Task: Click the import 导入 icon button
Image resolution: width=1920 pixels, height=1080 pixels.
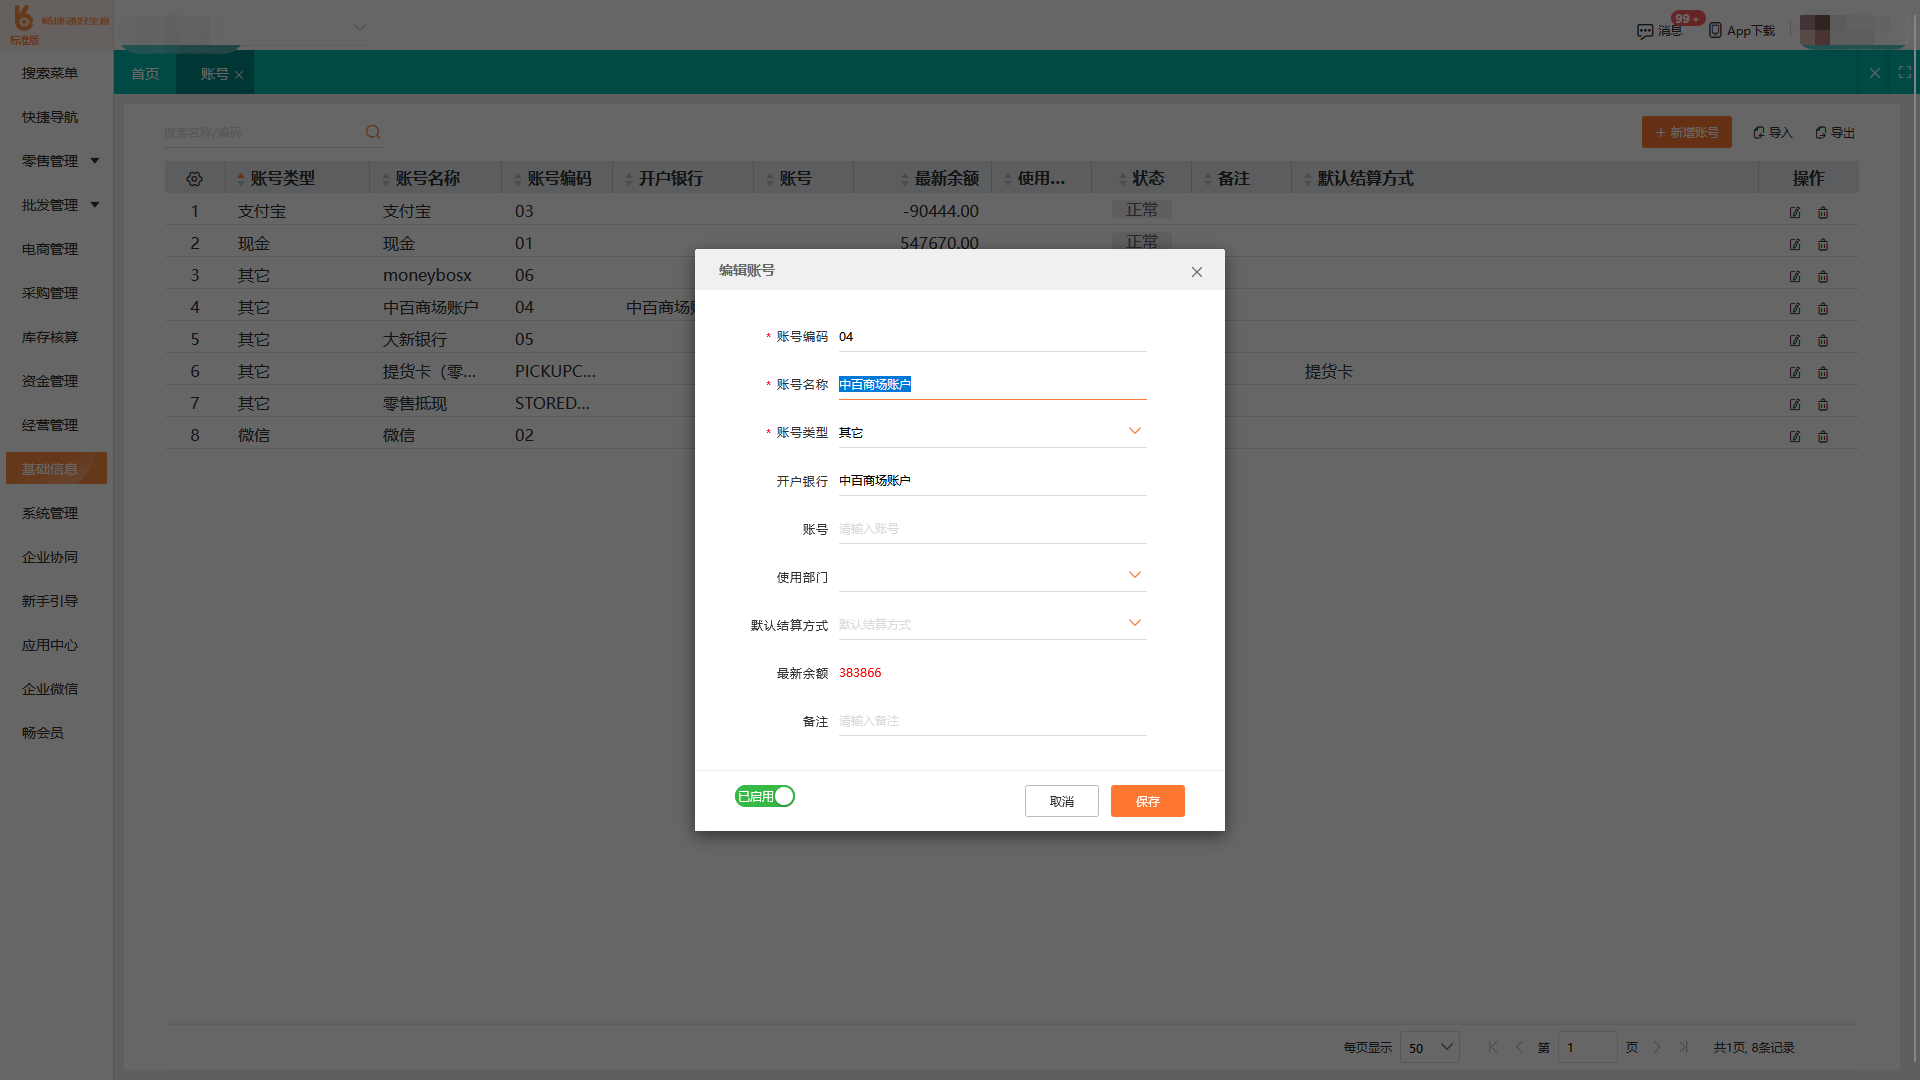Action: coord(1774,132)
